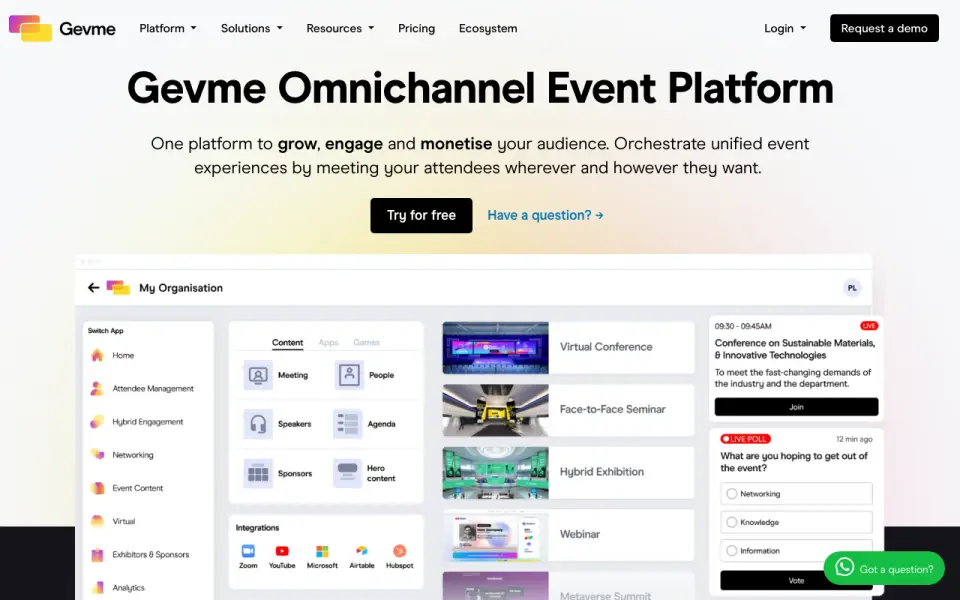Click the Networking sidebar icon

pos(97,455)
